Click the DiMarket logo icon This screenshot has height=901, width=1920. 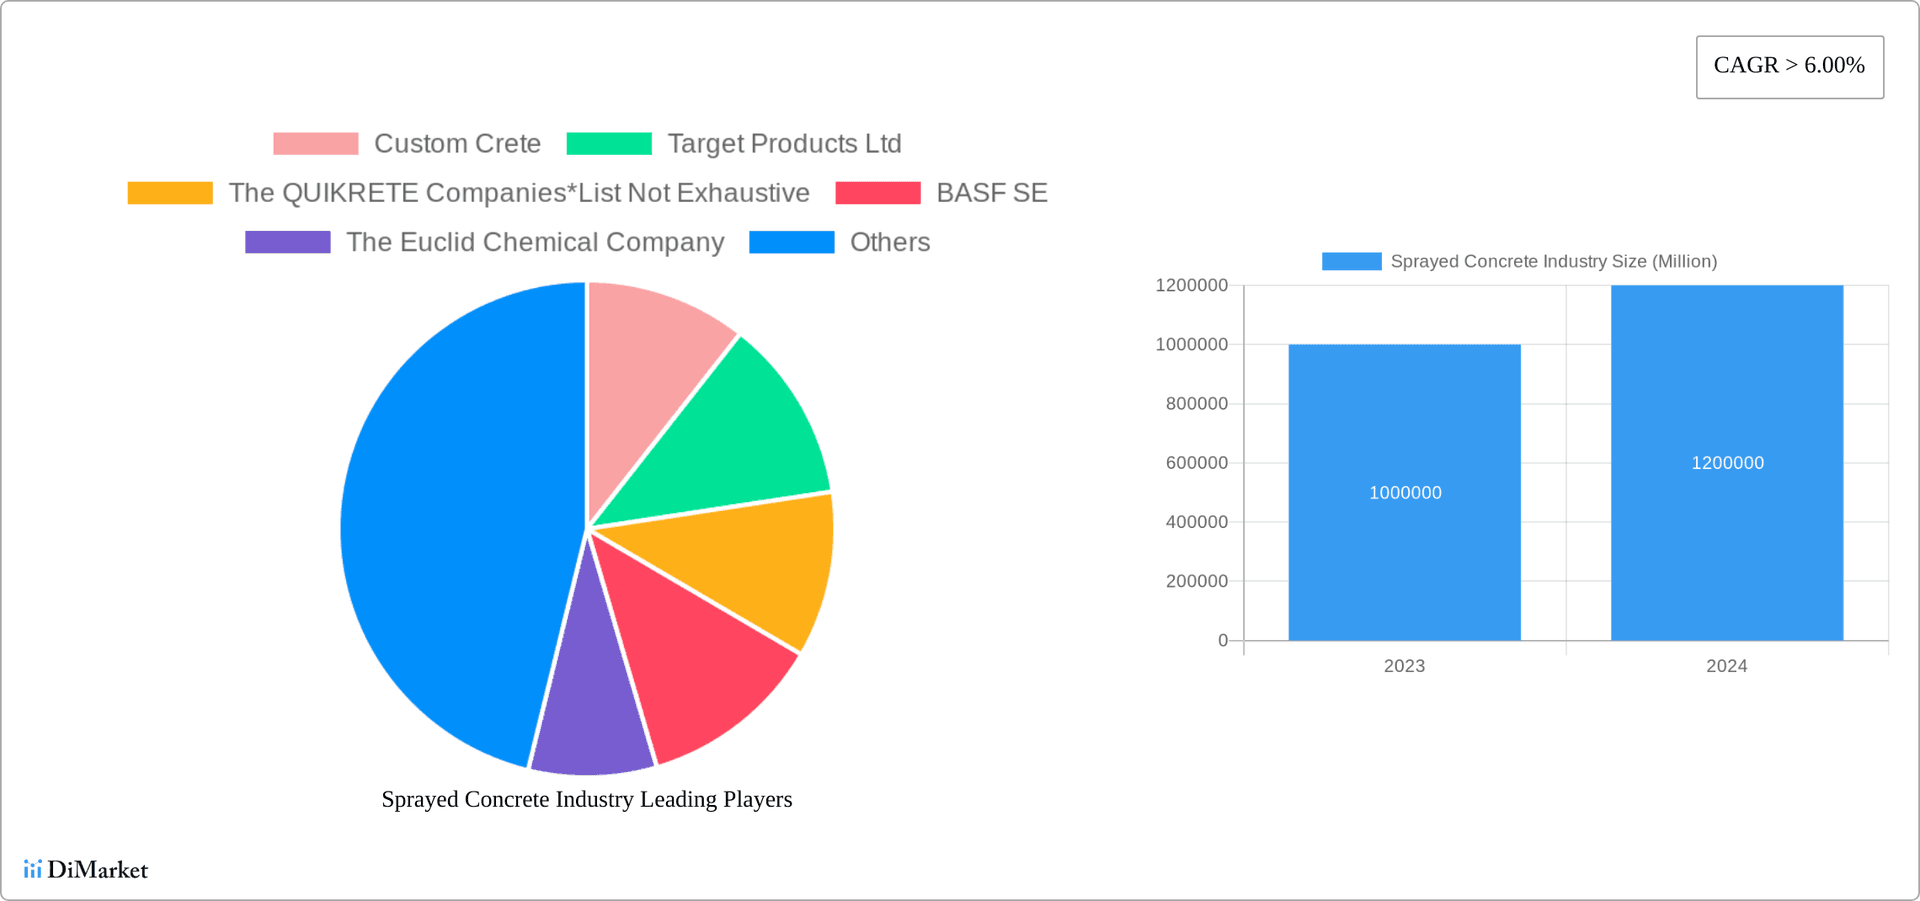tap(34, 868)
